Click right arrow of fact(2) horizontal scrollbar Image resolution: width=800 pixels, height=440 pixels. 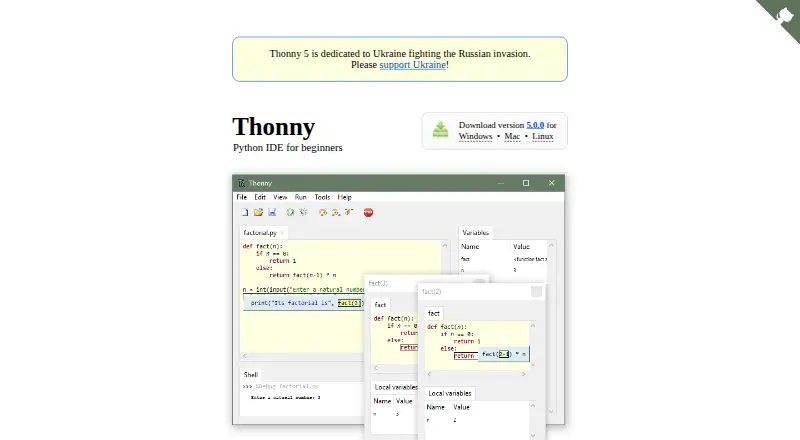pyautogui.click(x=523, y=374)
